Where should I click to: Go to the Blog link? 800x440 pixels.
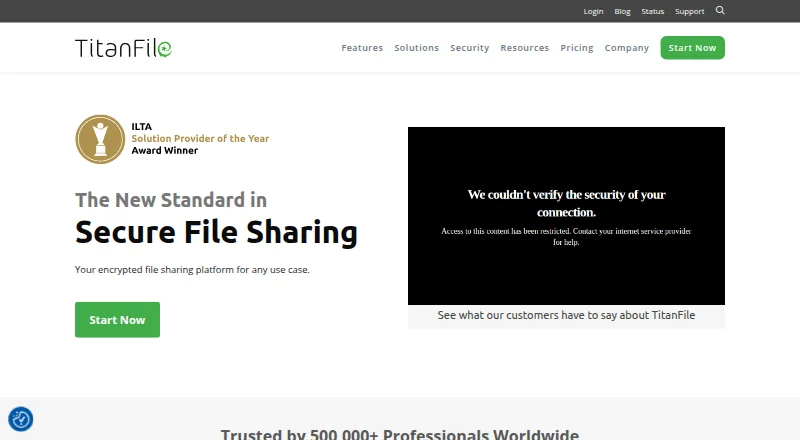pyautogui.click(x=622, y=11)
